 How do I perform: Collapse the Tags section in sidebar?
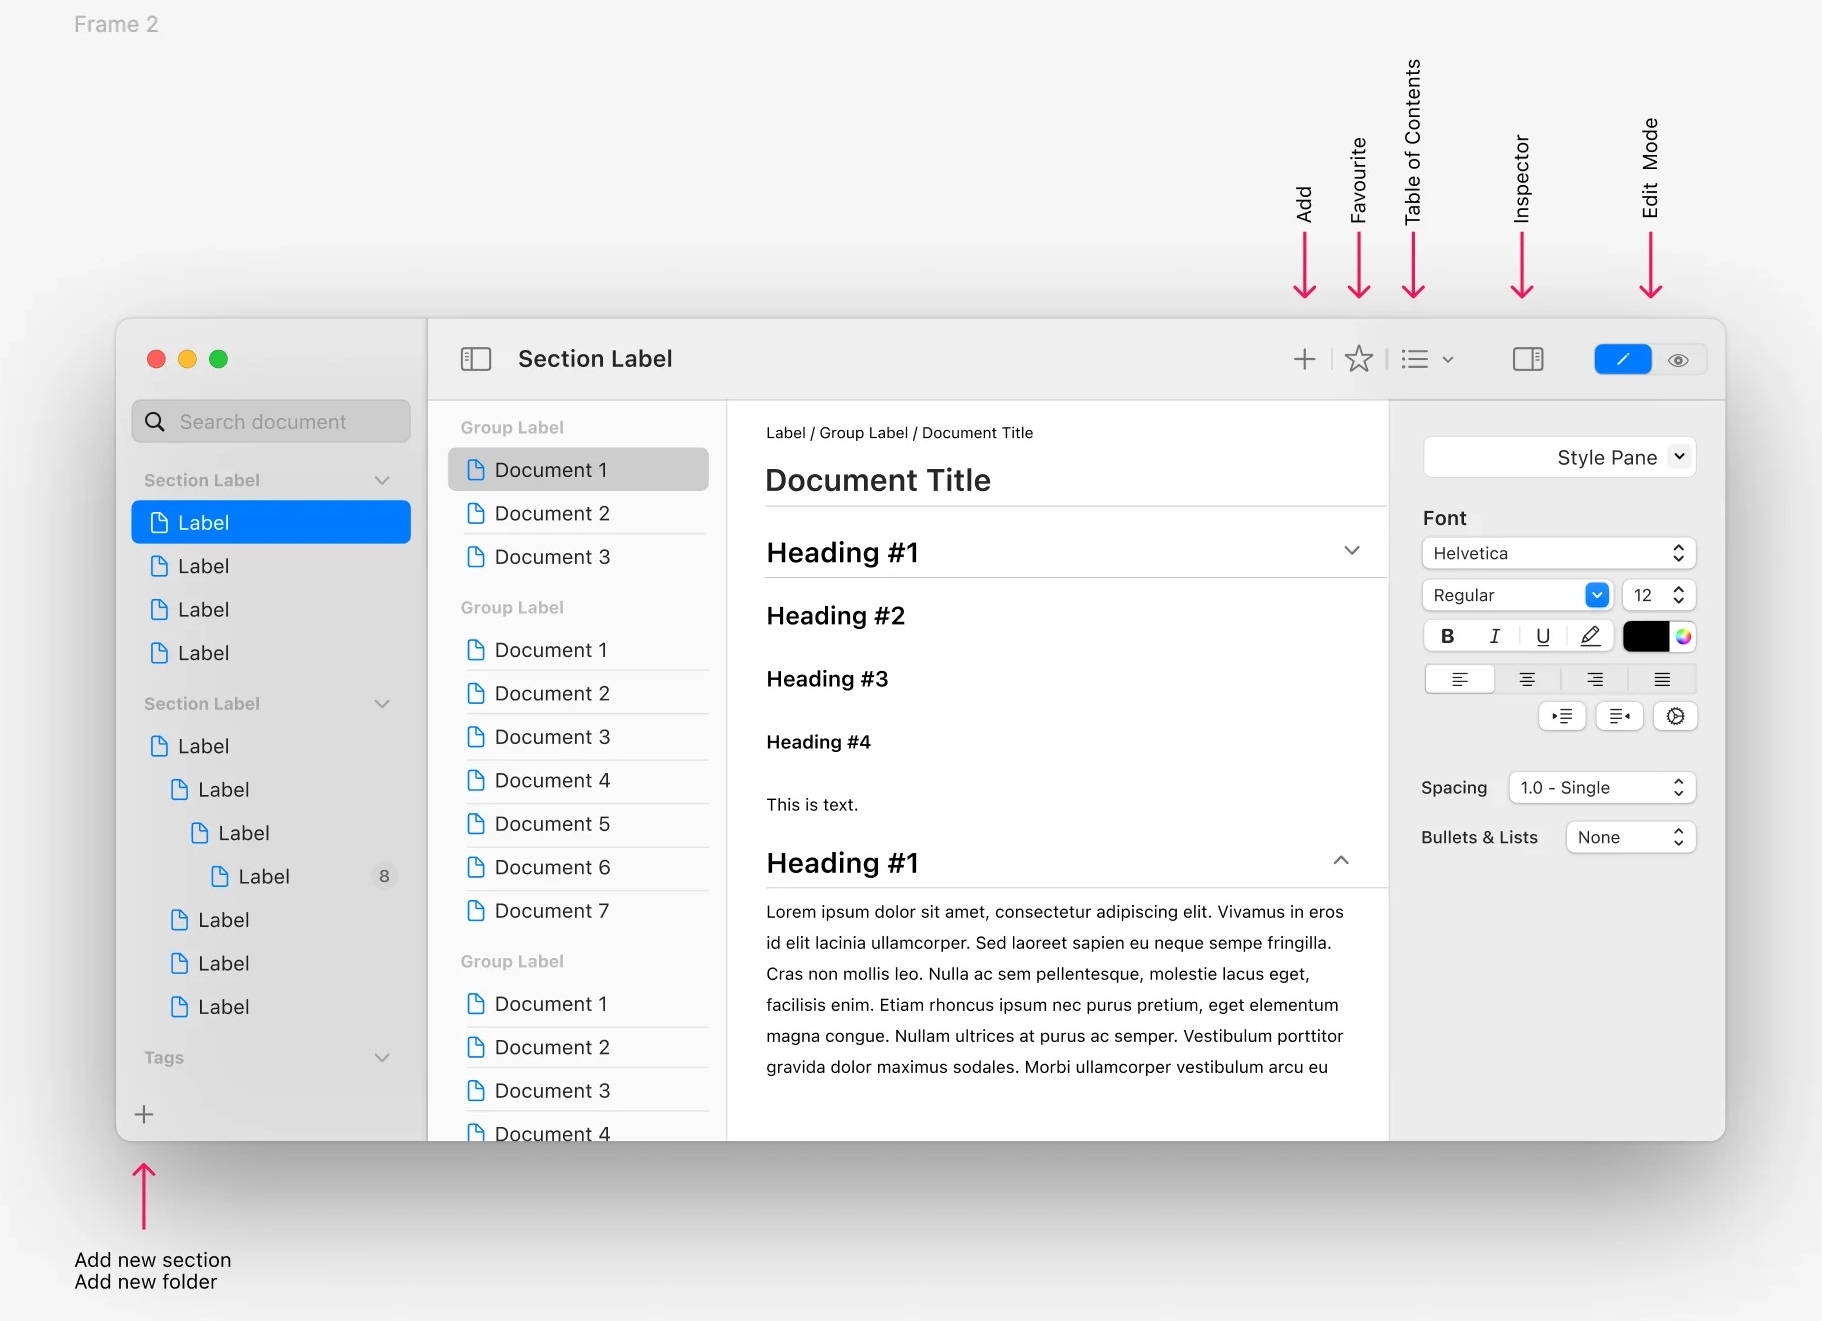[x=381, y=1058]
